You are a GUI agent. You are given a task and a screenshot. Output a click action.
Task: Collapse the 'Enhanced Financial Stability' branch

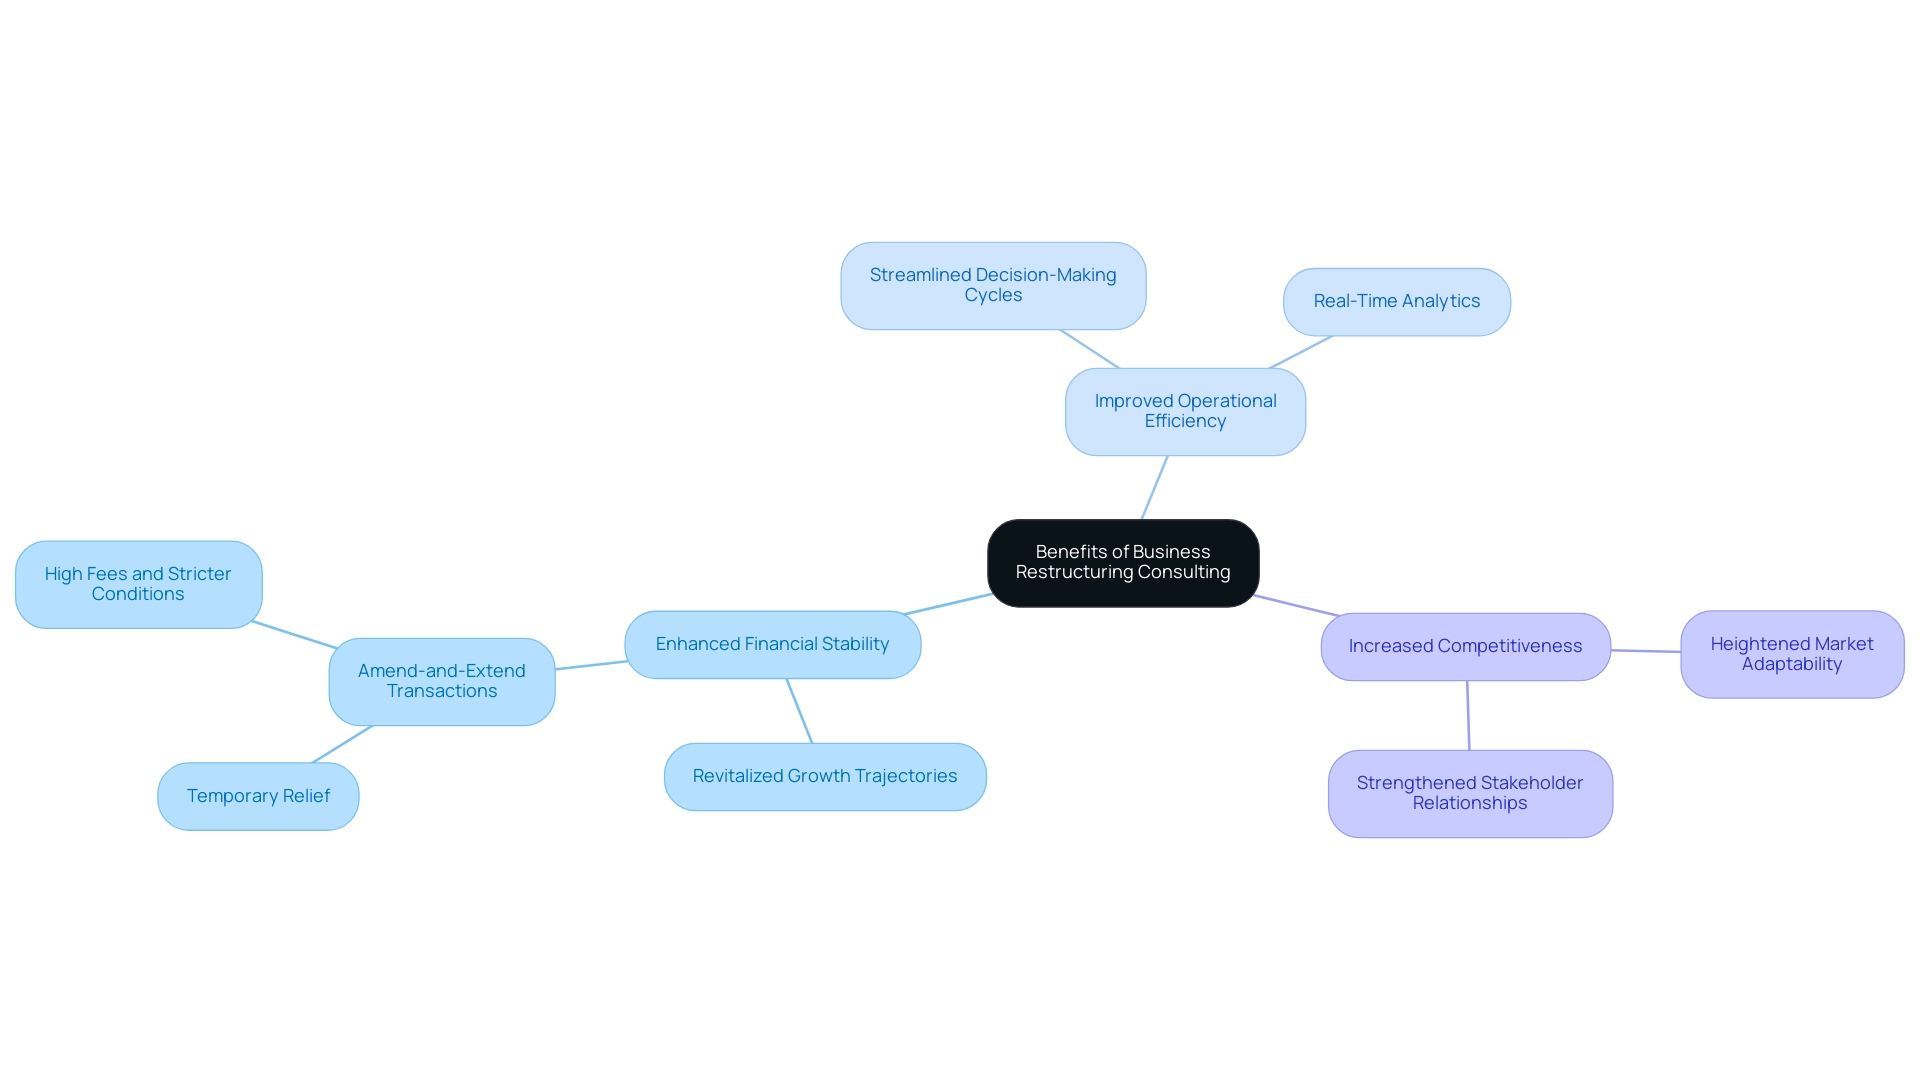[x=773, y=644]
